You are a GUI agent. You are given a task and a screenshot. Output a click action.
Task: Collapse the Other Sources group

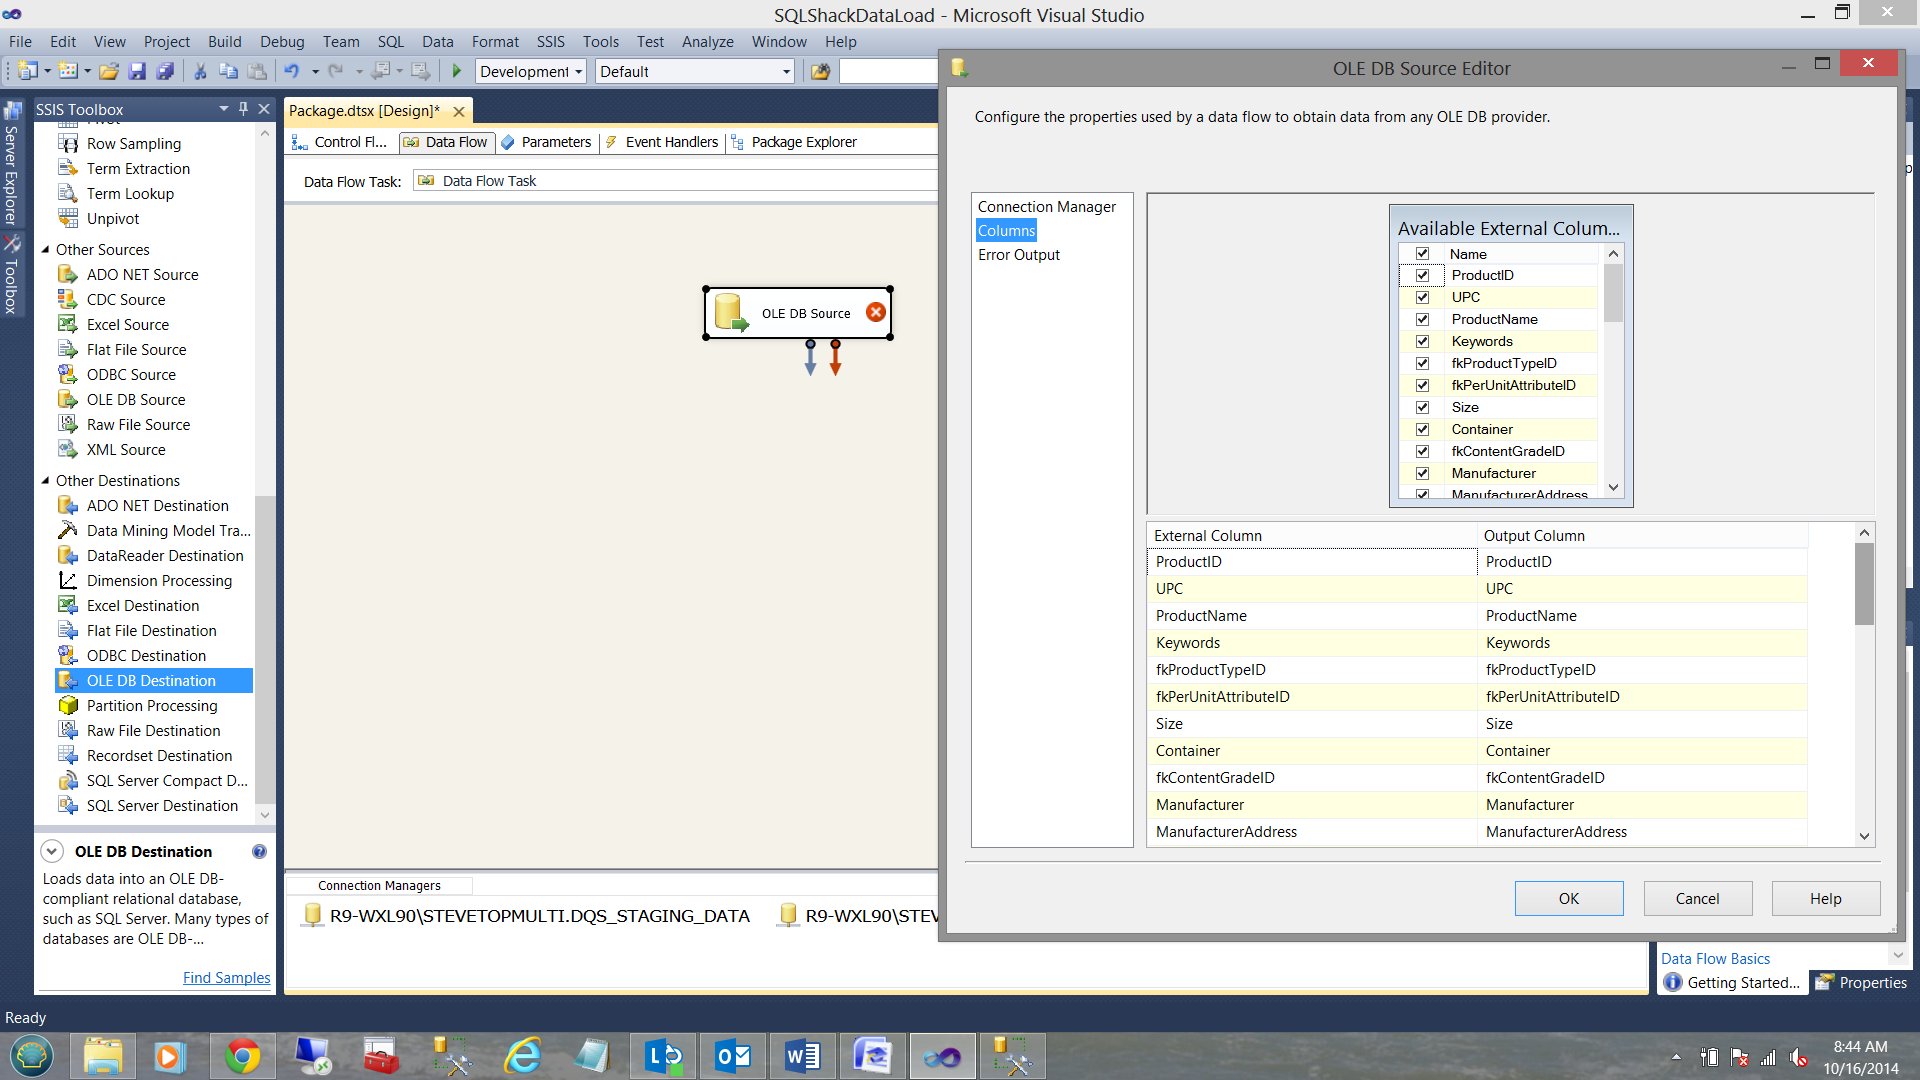[x=45, y=250]
